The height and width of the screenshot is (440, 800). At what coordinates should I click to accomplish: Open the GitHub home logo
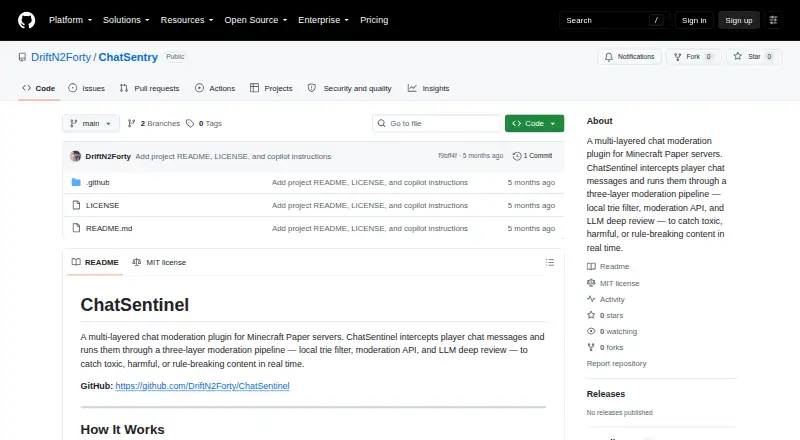click(x=27, y=20)
